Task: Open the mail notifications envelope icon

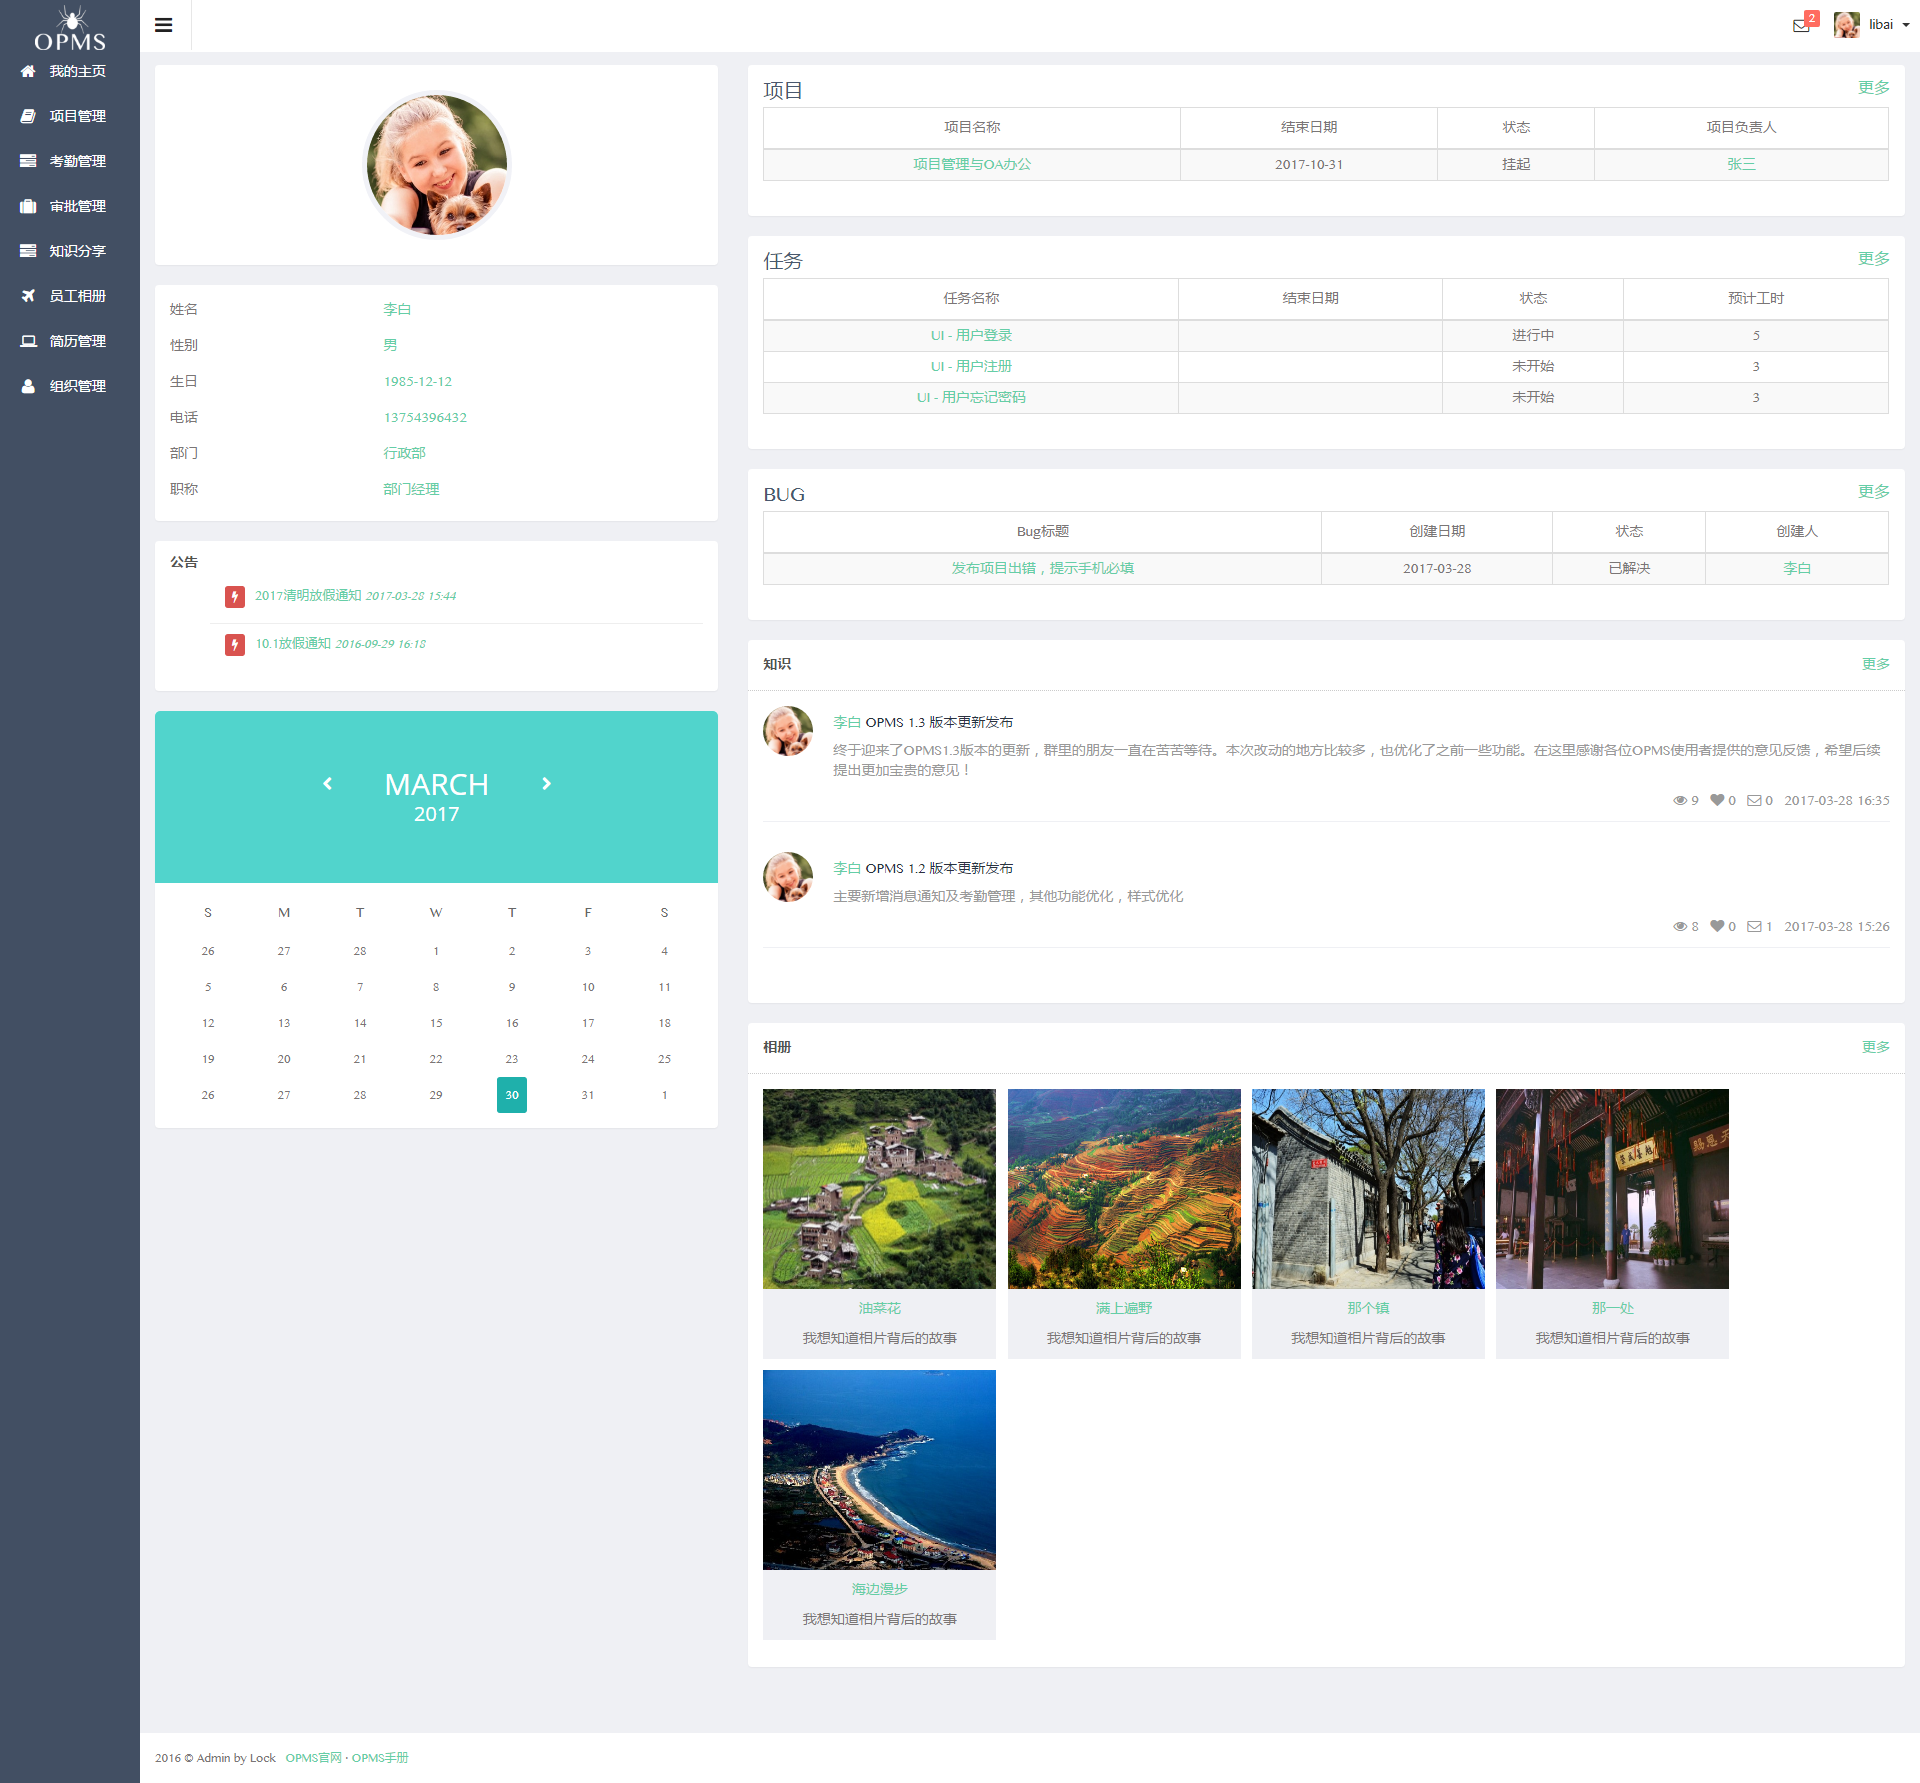Action: (1801, 25)
